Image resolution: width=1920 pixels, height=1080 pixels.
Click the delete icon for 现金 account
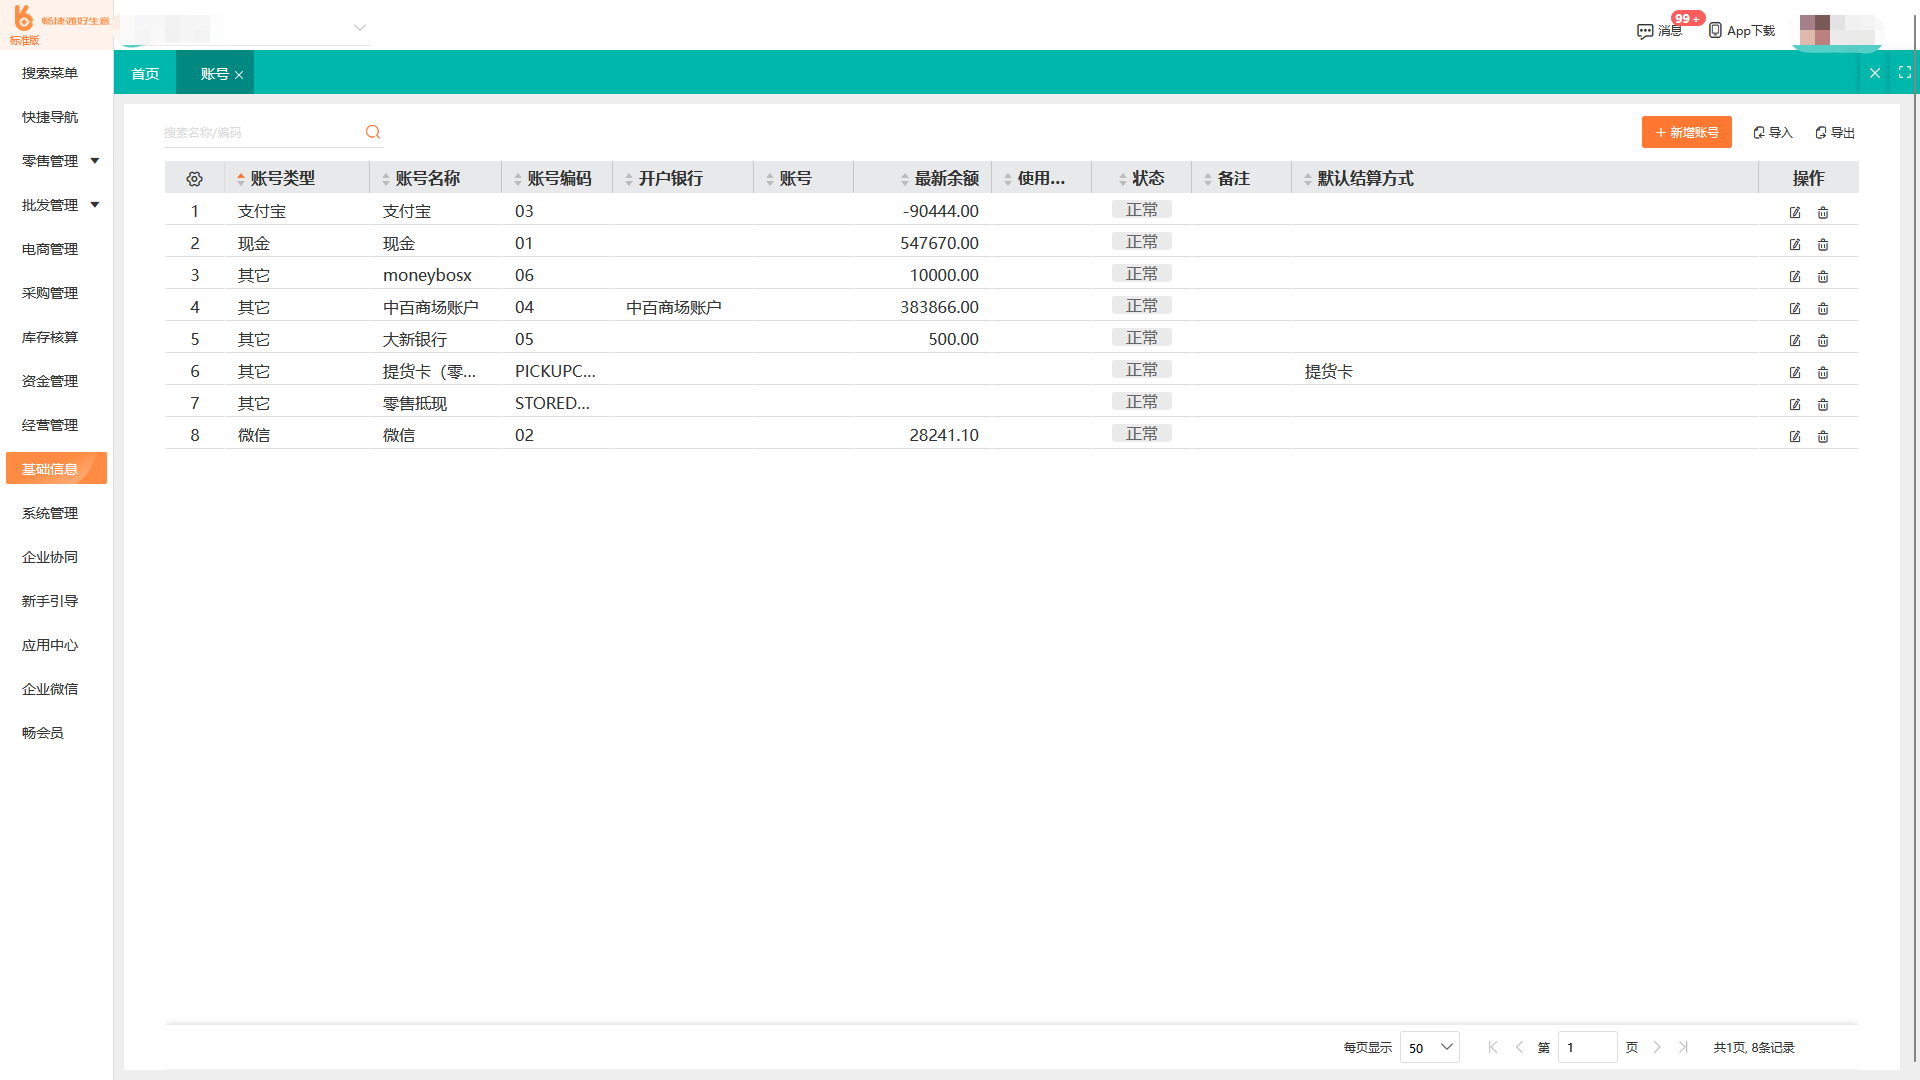click(x=1824, y=243)
